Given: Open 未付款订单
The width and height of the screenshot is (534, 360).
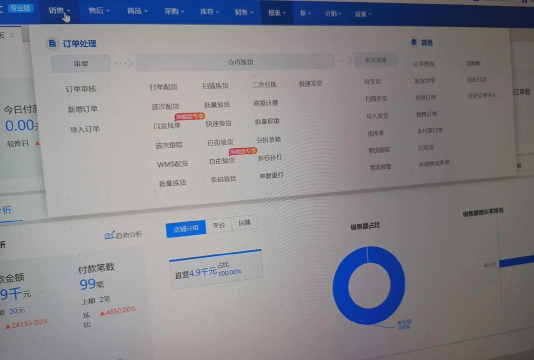Looking at the screenshot, I should (430, 130).
